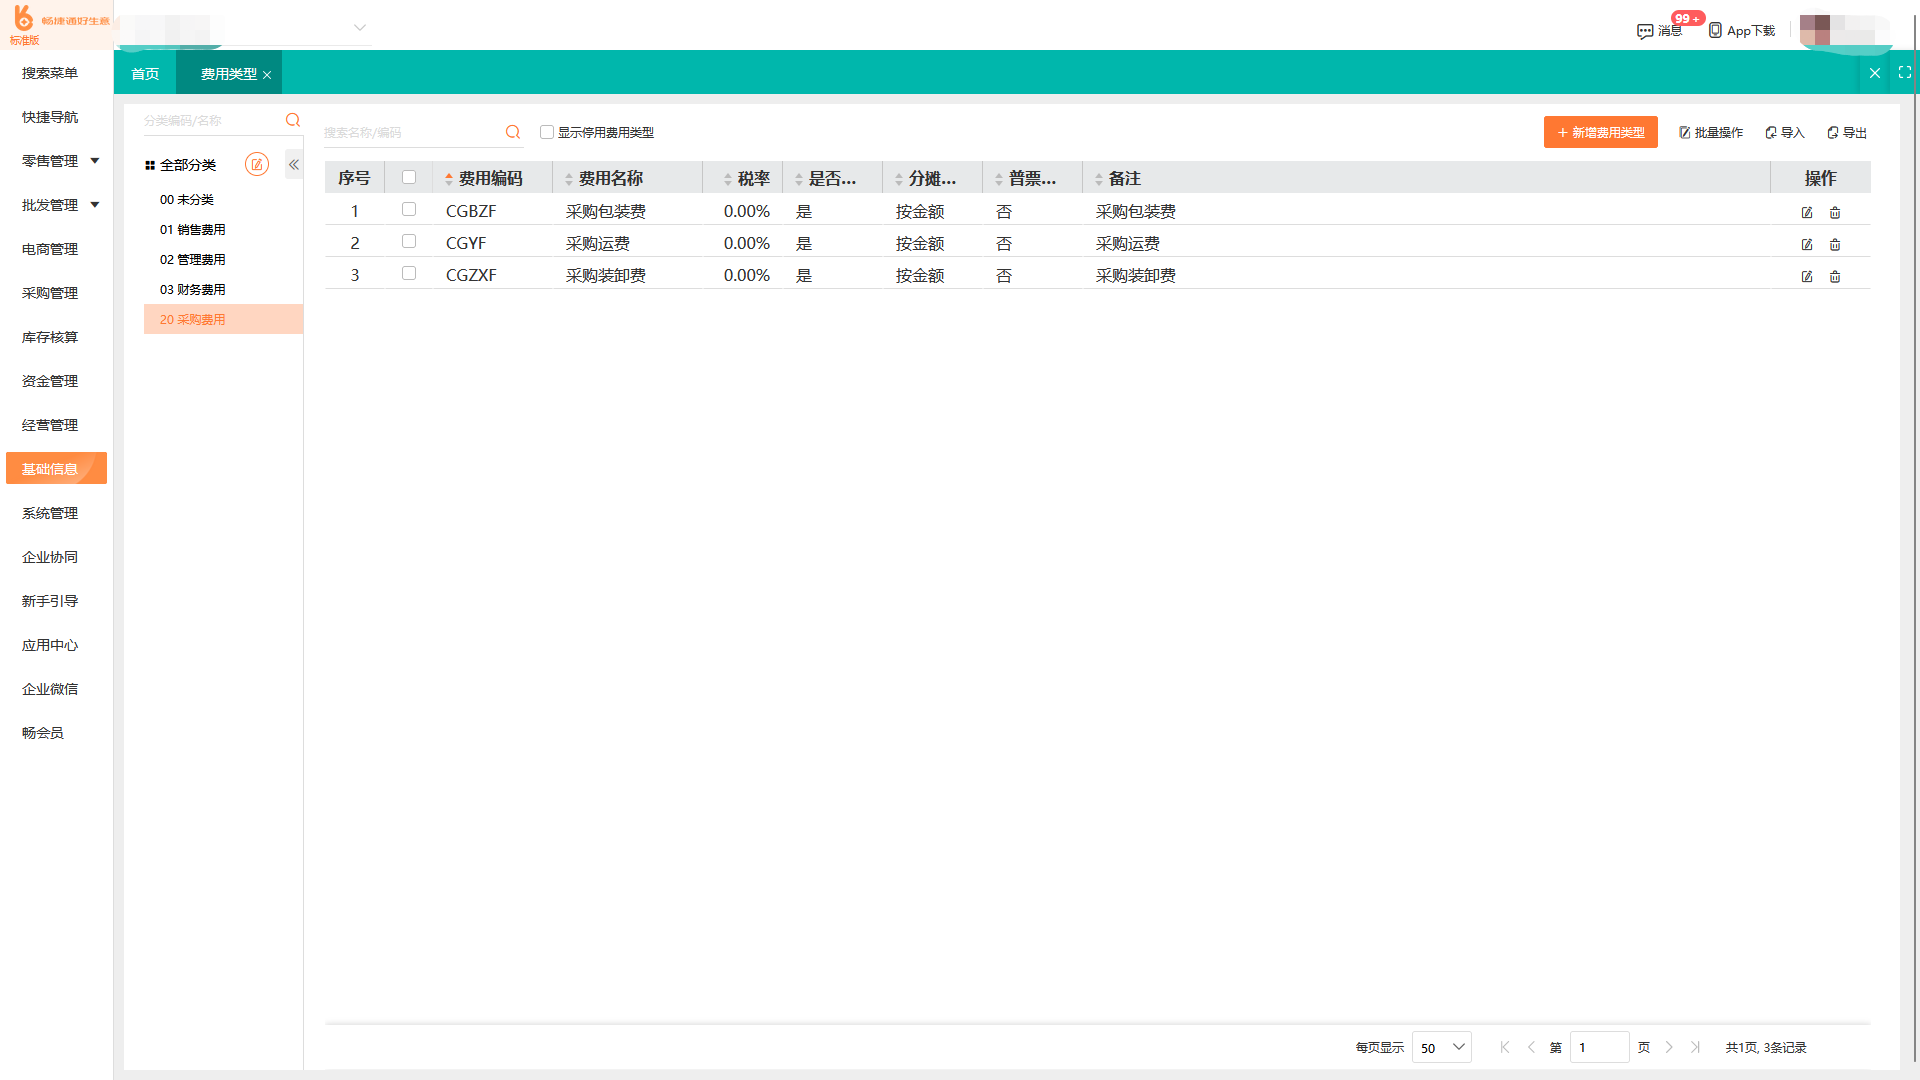
Task: Toggle show disabled expense types checkbox
Action: click(546, 132)
